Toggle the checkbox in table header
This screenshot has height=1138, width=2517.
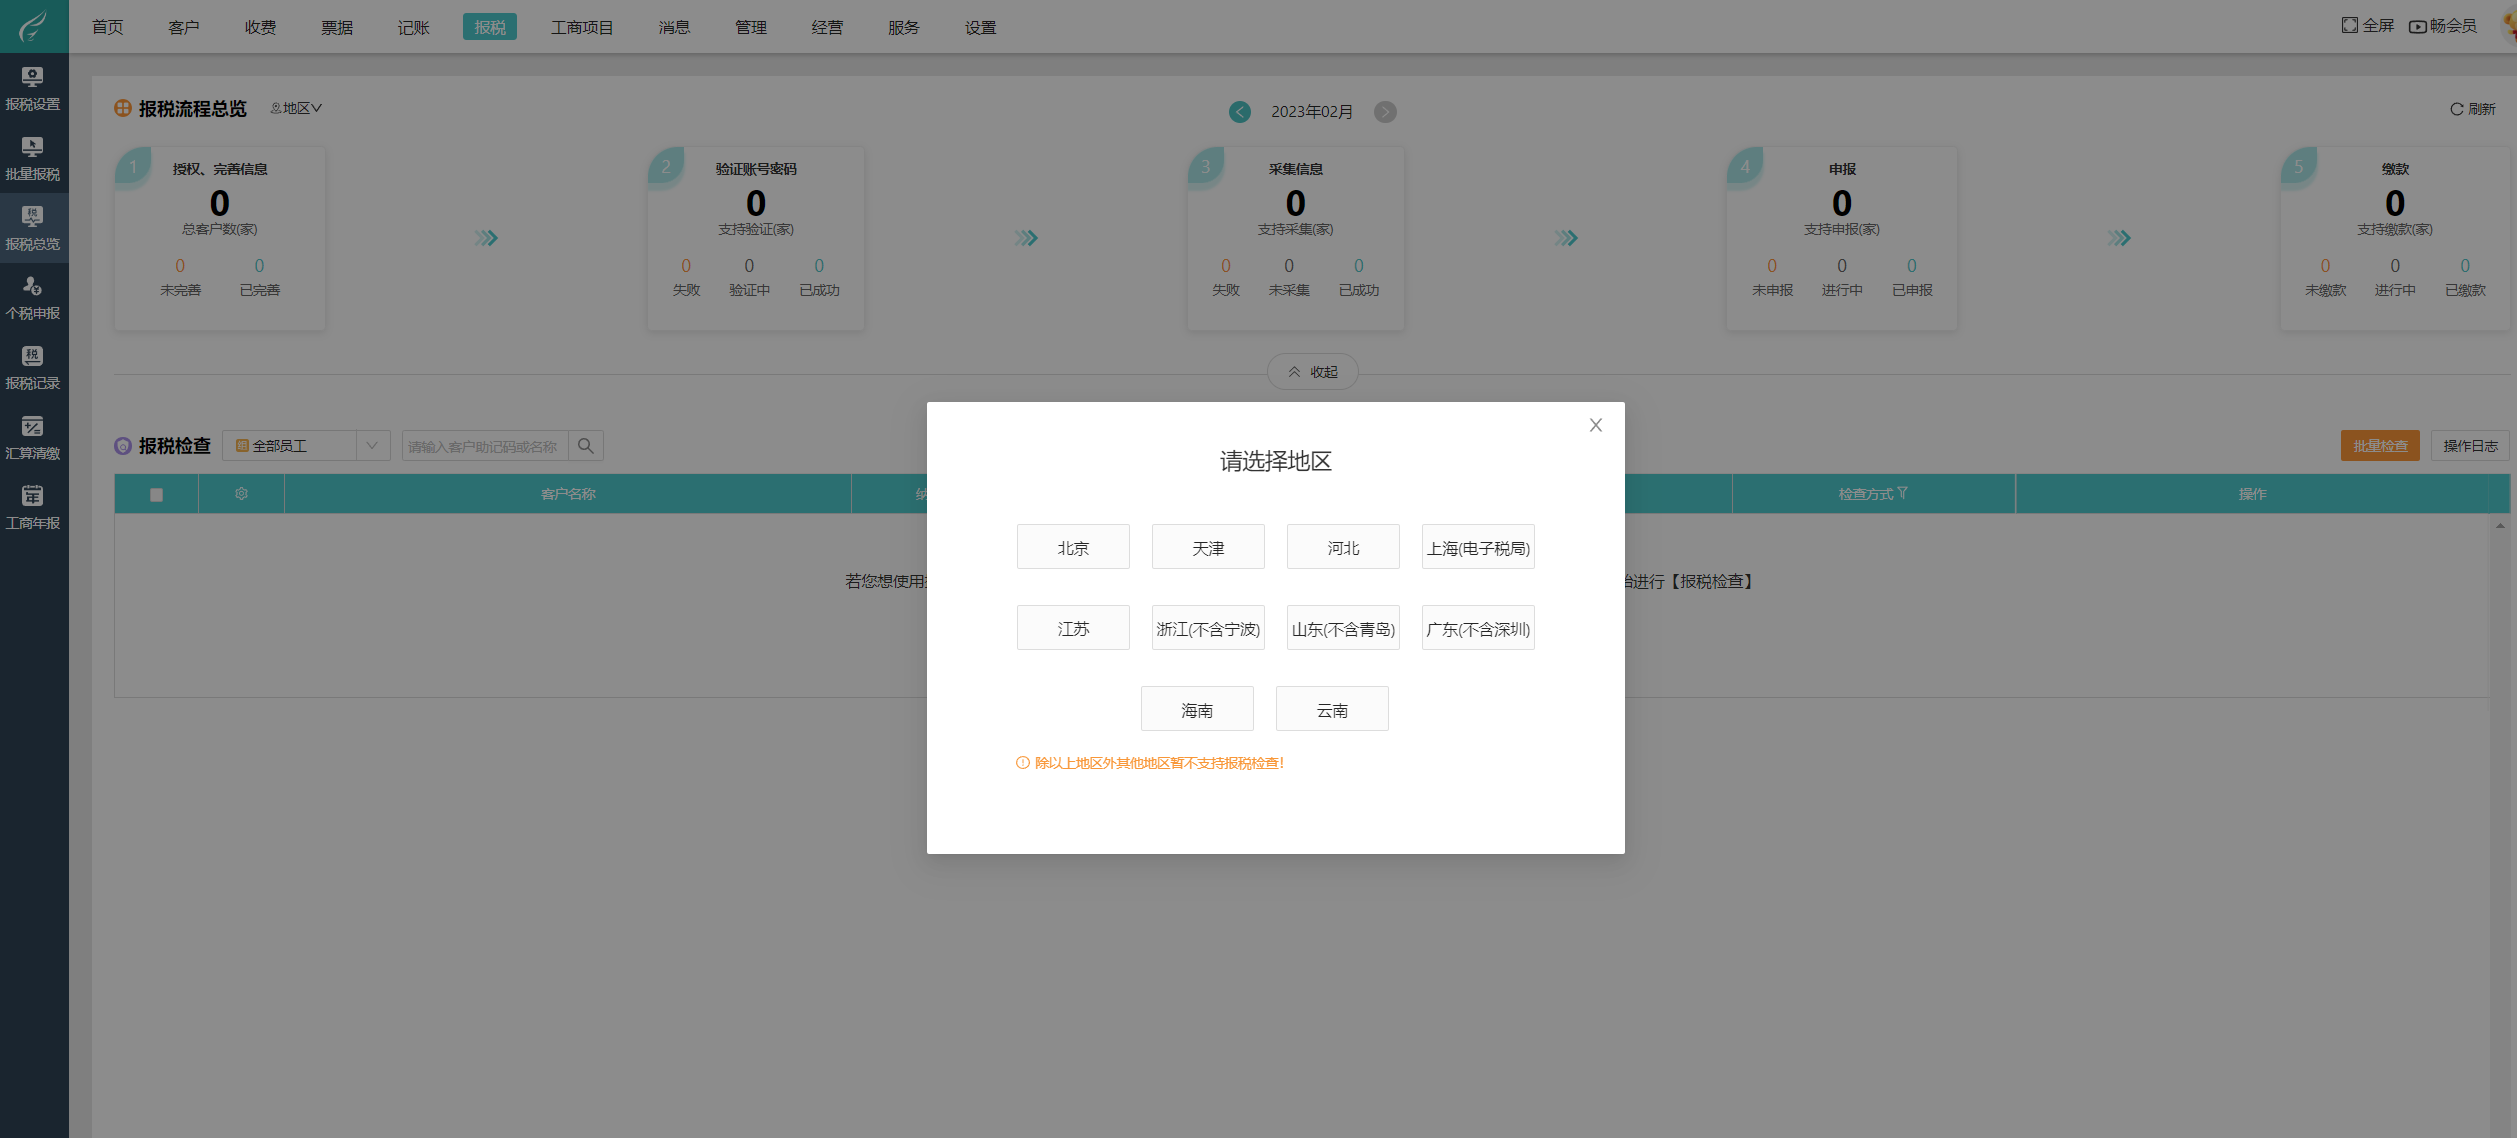pyautogui.click(x=157, y=493)
